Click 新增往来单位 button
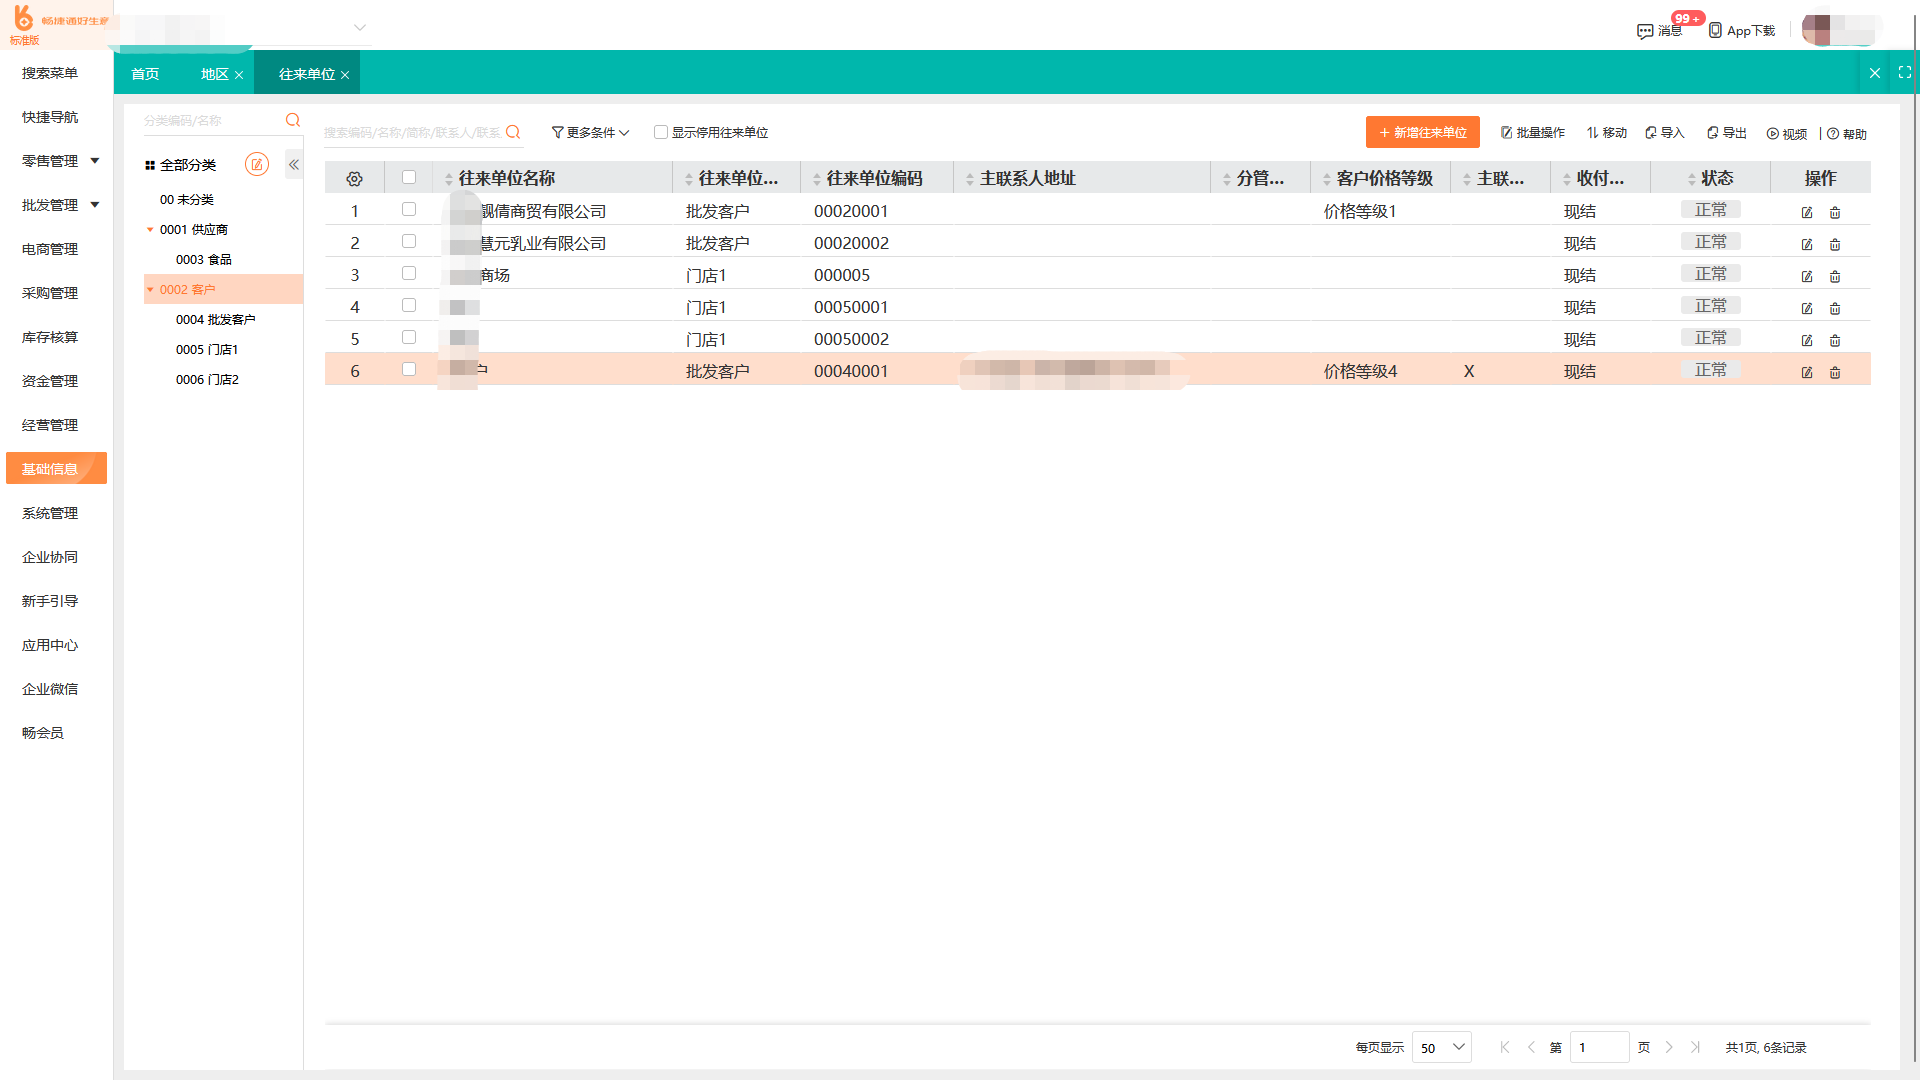1920x1080 pixels. point(1424,131)
